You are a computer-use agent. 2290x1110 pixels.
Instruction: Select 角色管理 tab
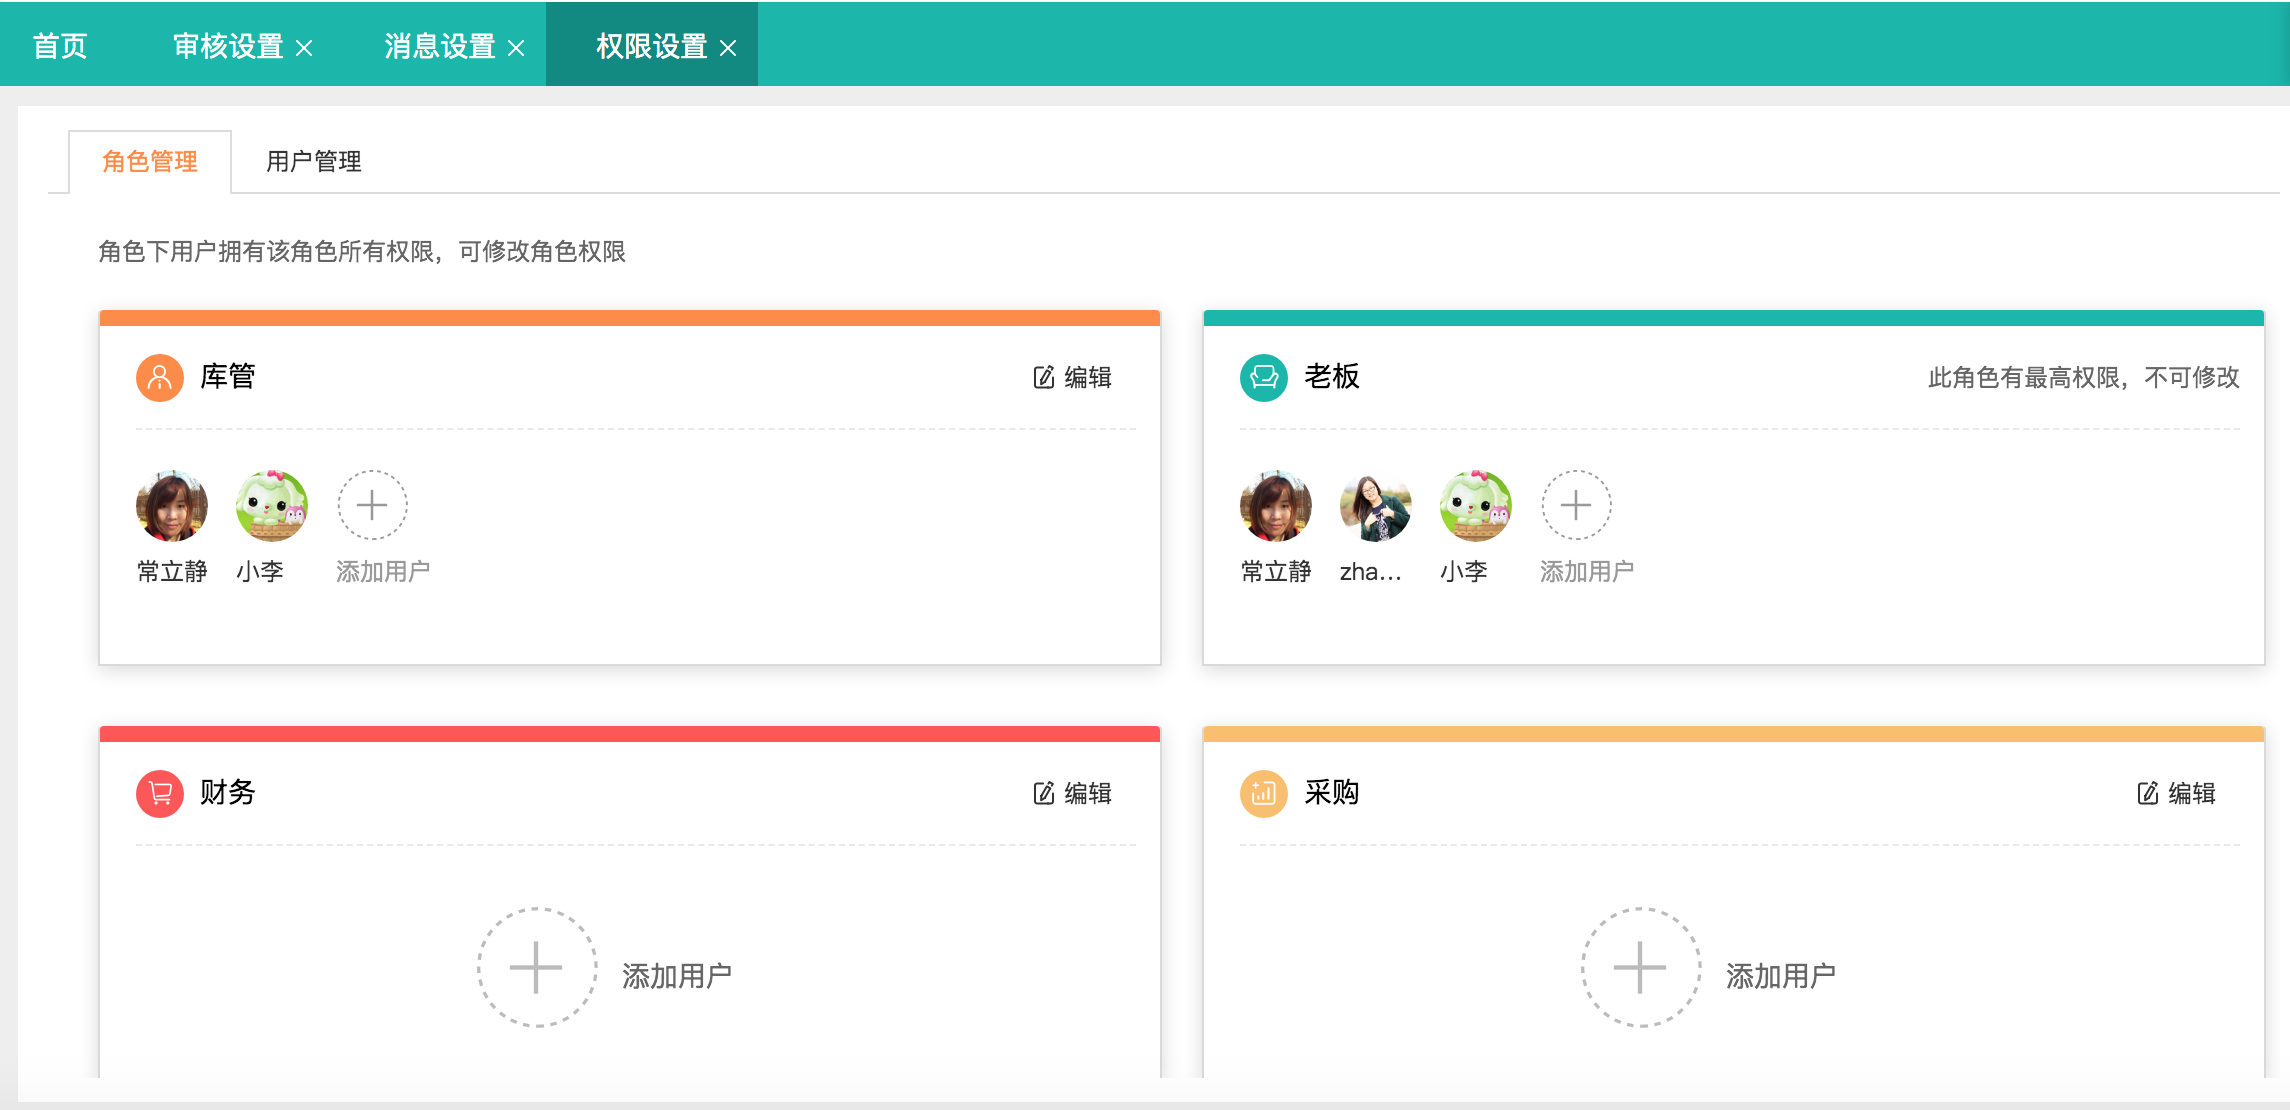point(148,161)
